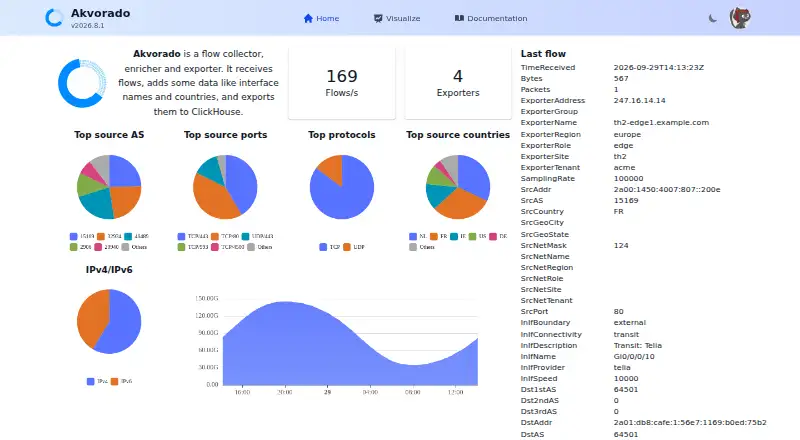
Task: Toggle US legend in Top source countries
Action: pos(478,236)
